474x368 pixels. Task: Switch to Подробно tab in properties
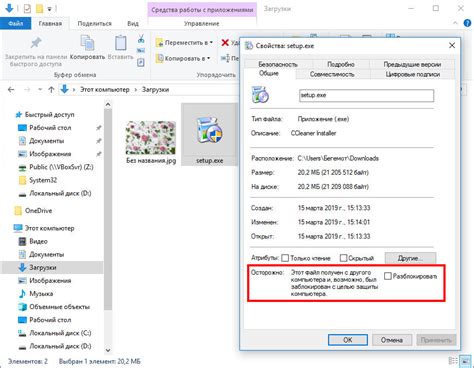340,64
